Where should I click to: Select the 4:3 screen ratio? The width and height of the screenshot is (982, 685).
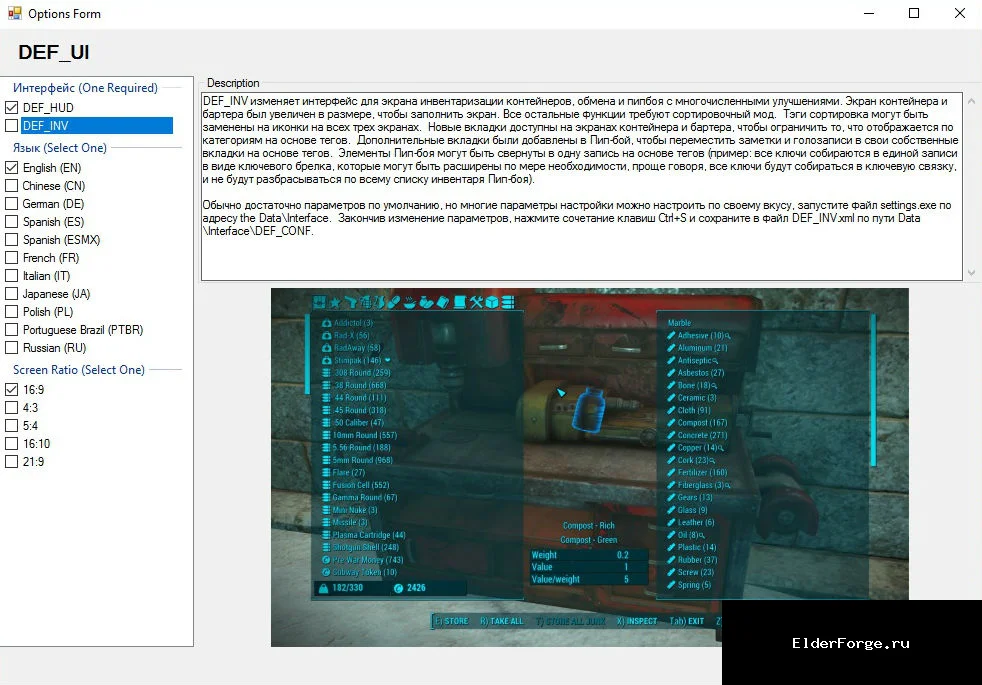pos(12,408)
